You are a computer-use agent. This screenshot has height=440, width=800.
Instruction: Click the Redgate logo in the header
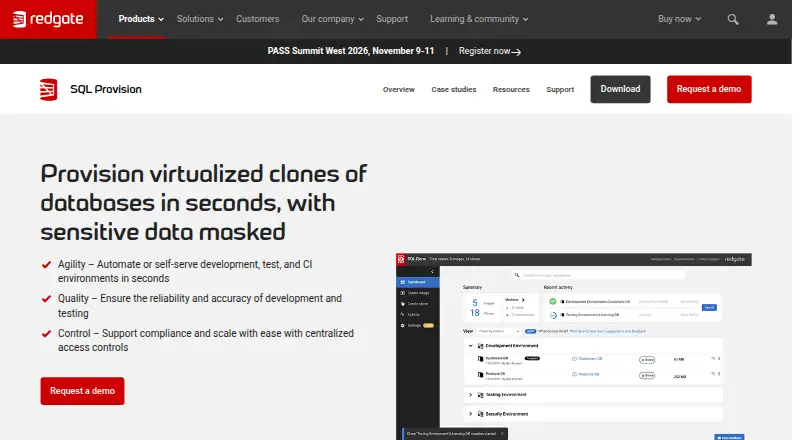48,19
